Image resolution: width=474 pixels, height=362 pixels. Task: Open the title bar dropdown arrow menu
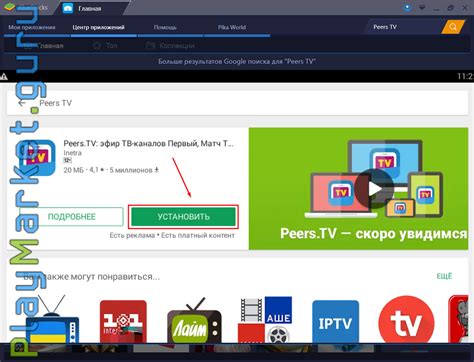pyautogui.click(x=422, y=8)
